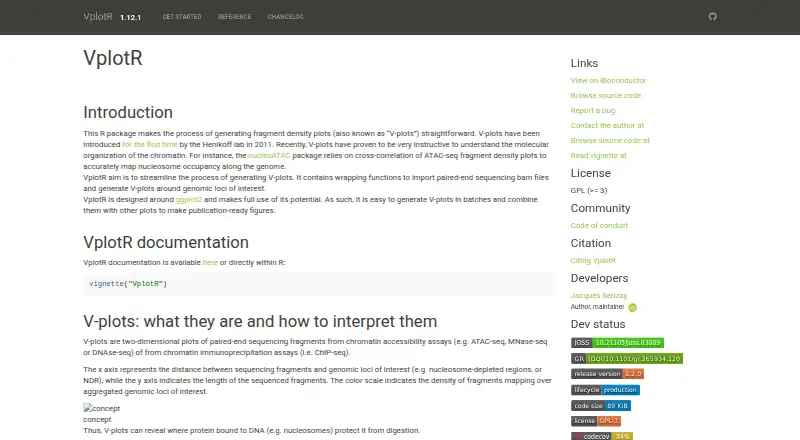Click the Developers sidebar heading

[599, 278]
